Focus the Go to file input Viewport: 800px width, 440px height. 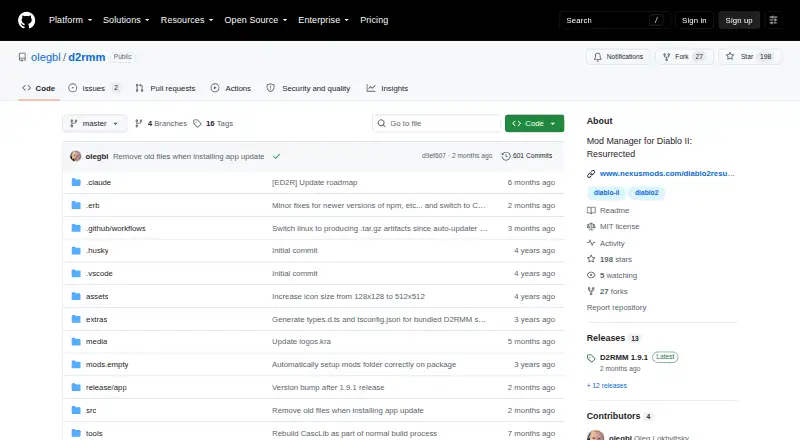pyautogui.click(x=437, y=124)
